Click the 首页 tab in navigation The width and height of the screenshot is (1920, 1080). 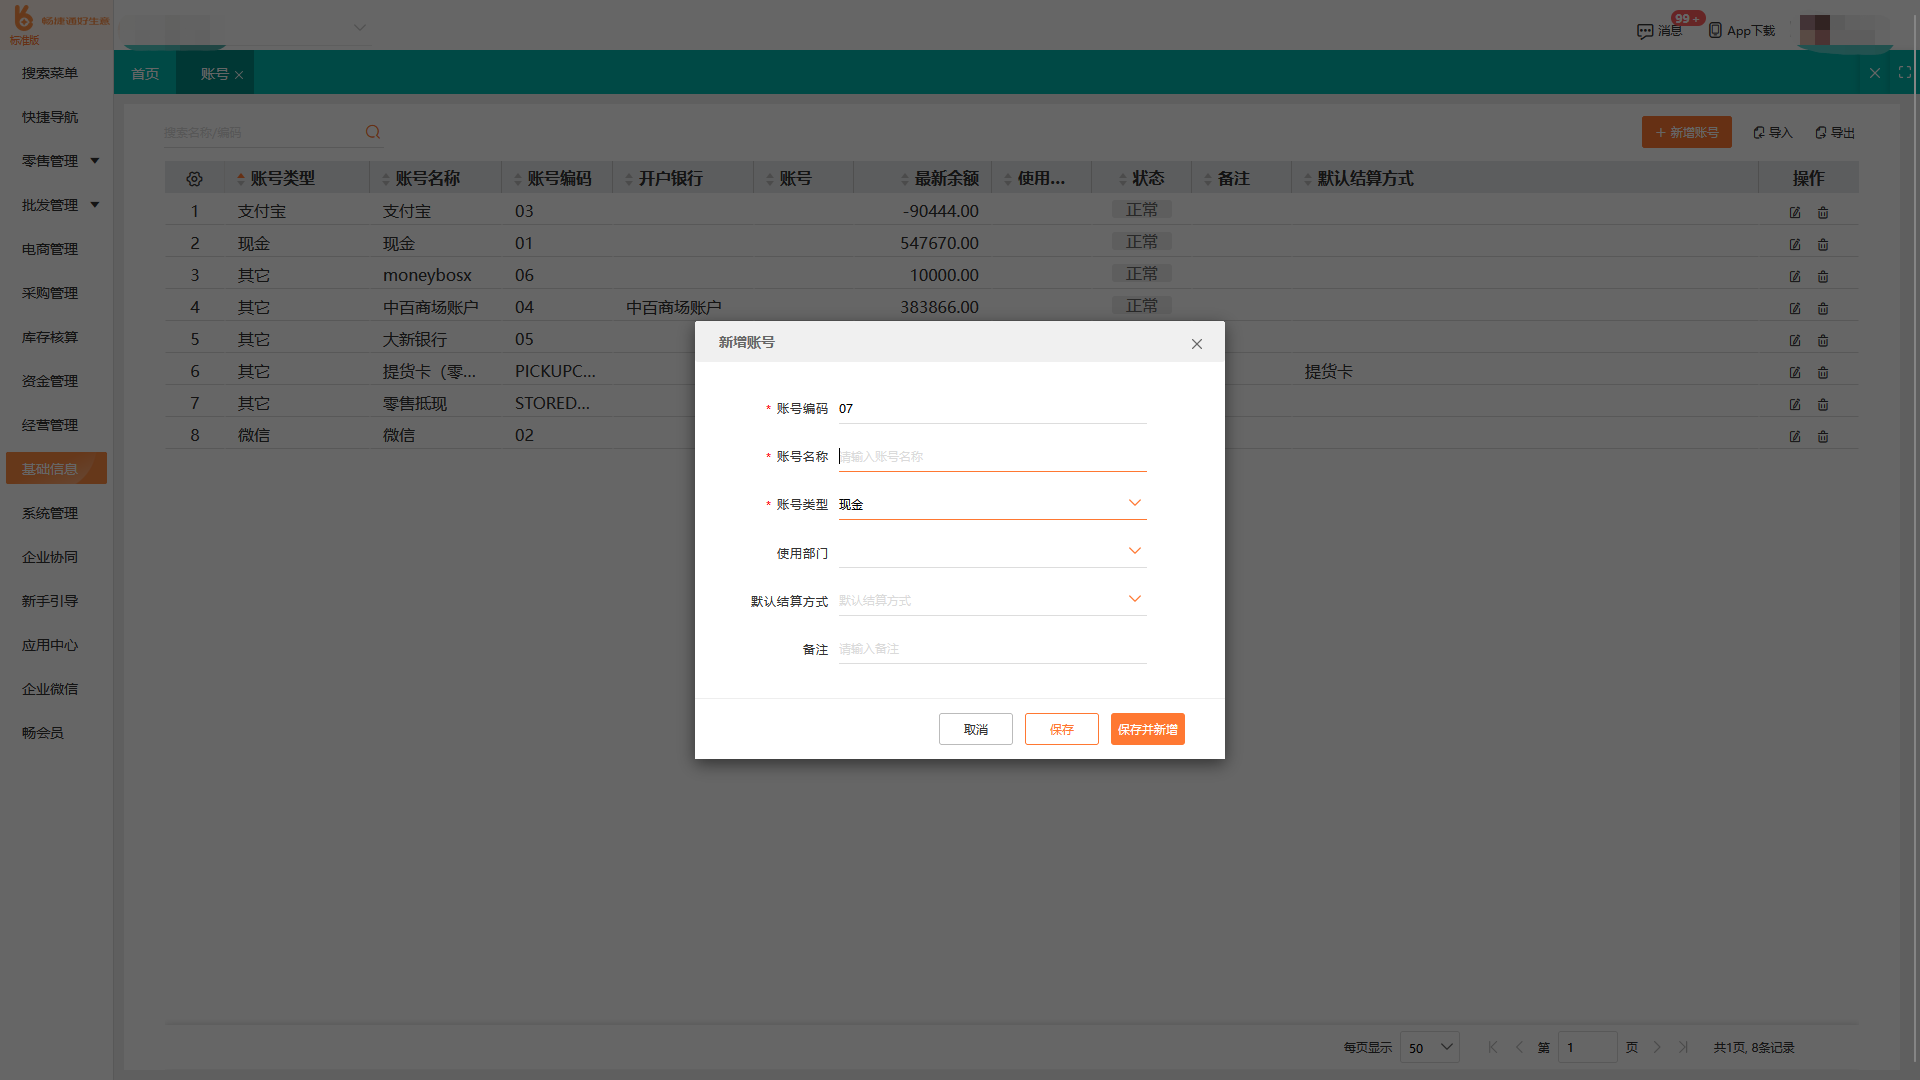point(145,74)
